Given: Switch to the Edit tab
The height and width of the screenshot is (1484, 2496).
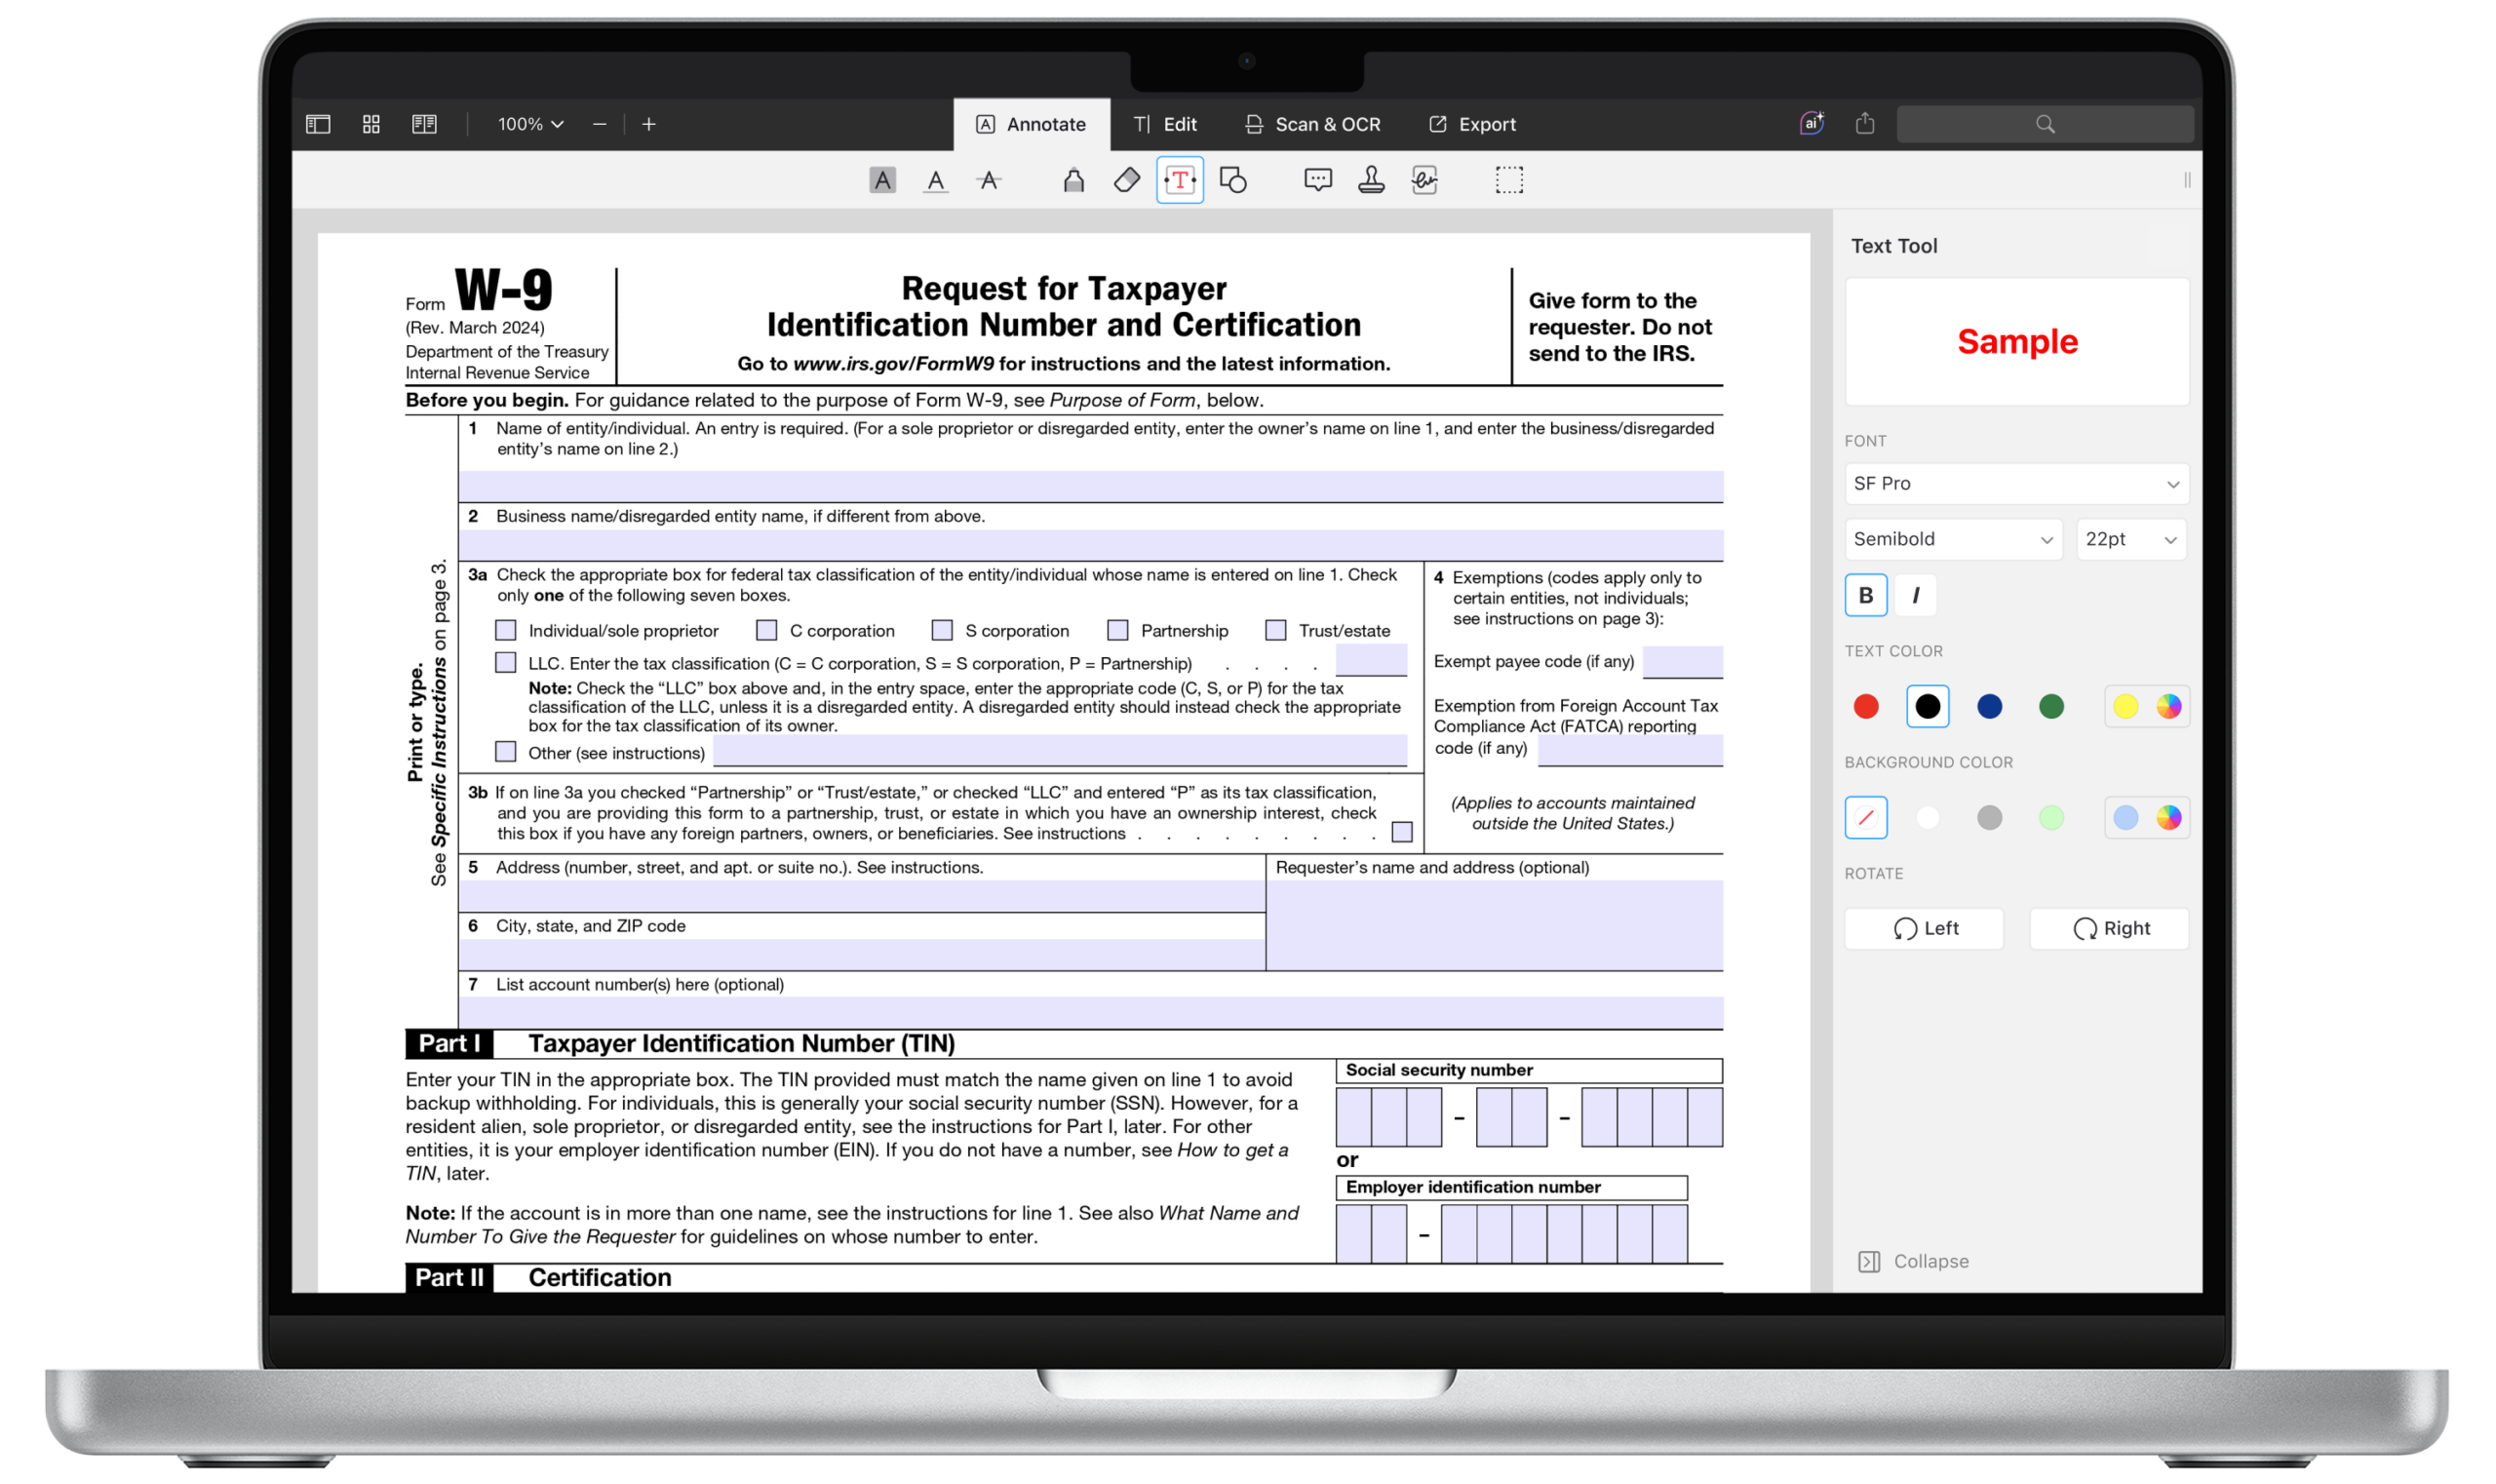Looking at the screenshot, I should pyautogui.click(x=1164, y=123).
